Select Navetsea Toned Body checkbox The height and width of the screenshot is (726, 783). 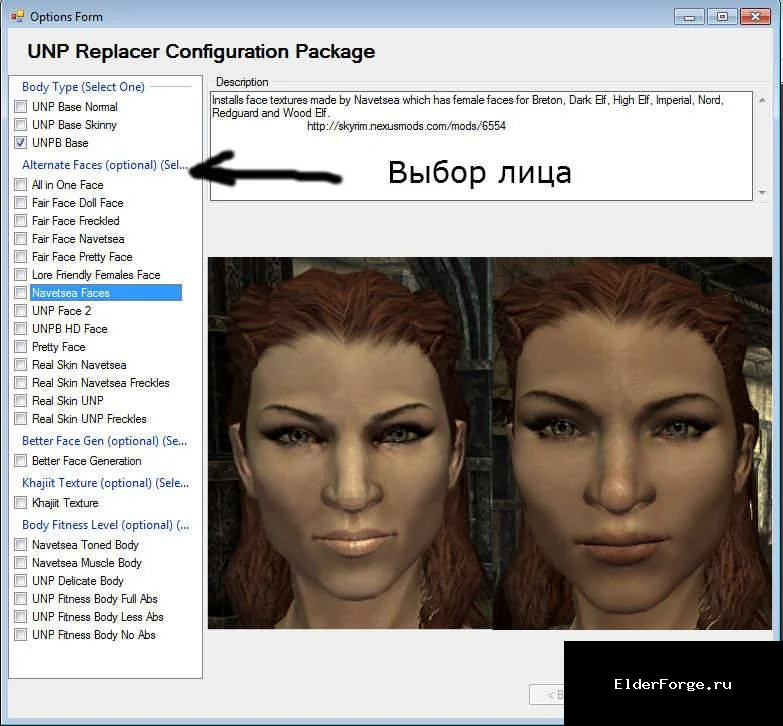click(21, 545)
